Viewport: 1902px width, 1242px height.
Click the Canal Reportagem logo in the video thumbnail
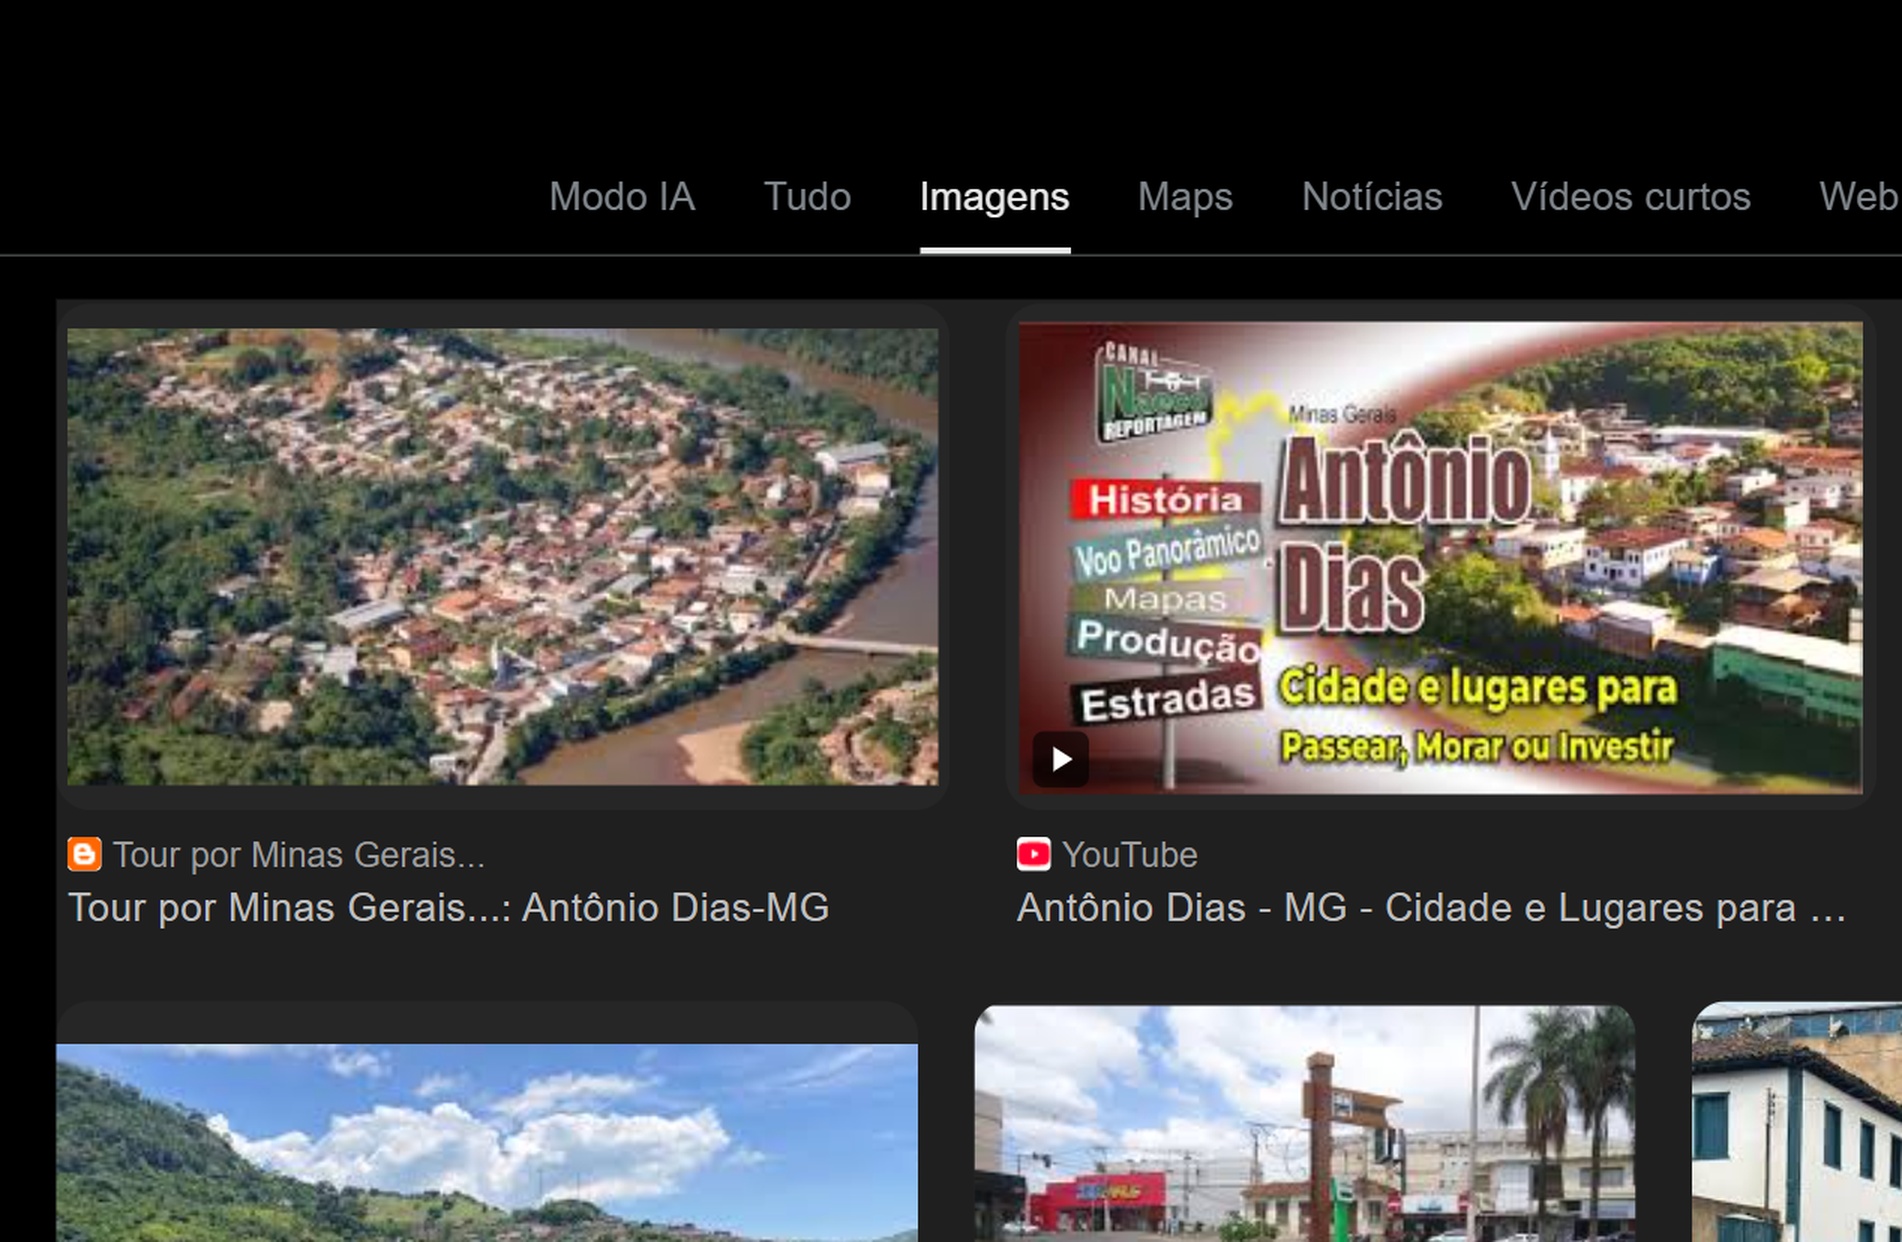(1155, 392)
